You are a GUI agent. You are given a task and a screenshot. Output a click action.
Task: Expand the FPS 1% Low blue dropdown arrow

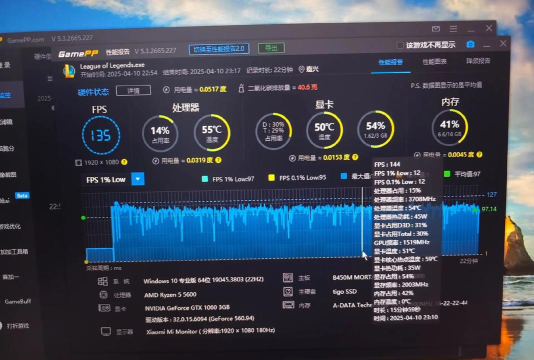(x=138, y=179)
